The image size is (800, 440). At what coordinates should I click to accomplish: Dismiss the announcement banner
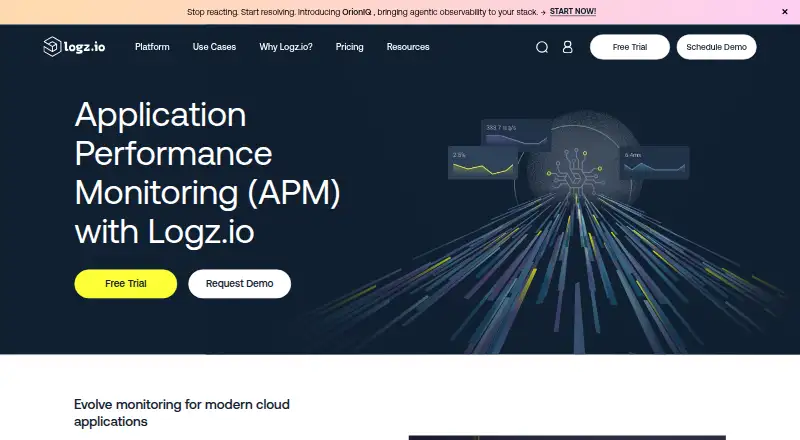pos(785,12)
